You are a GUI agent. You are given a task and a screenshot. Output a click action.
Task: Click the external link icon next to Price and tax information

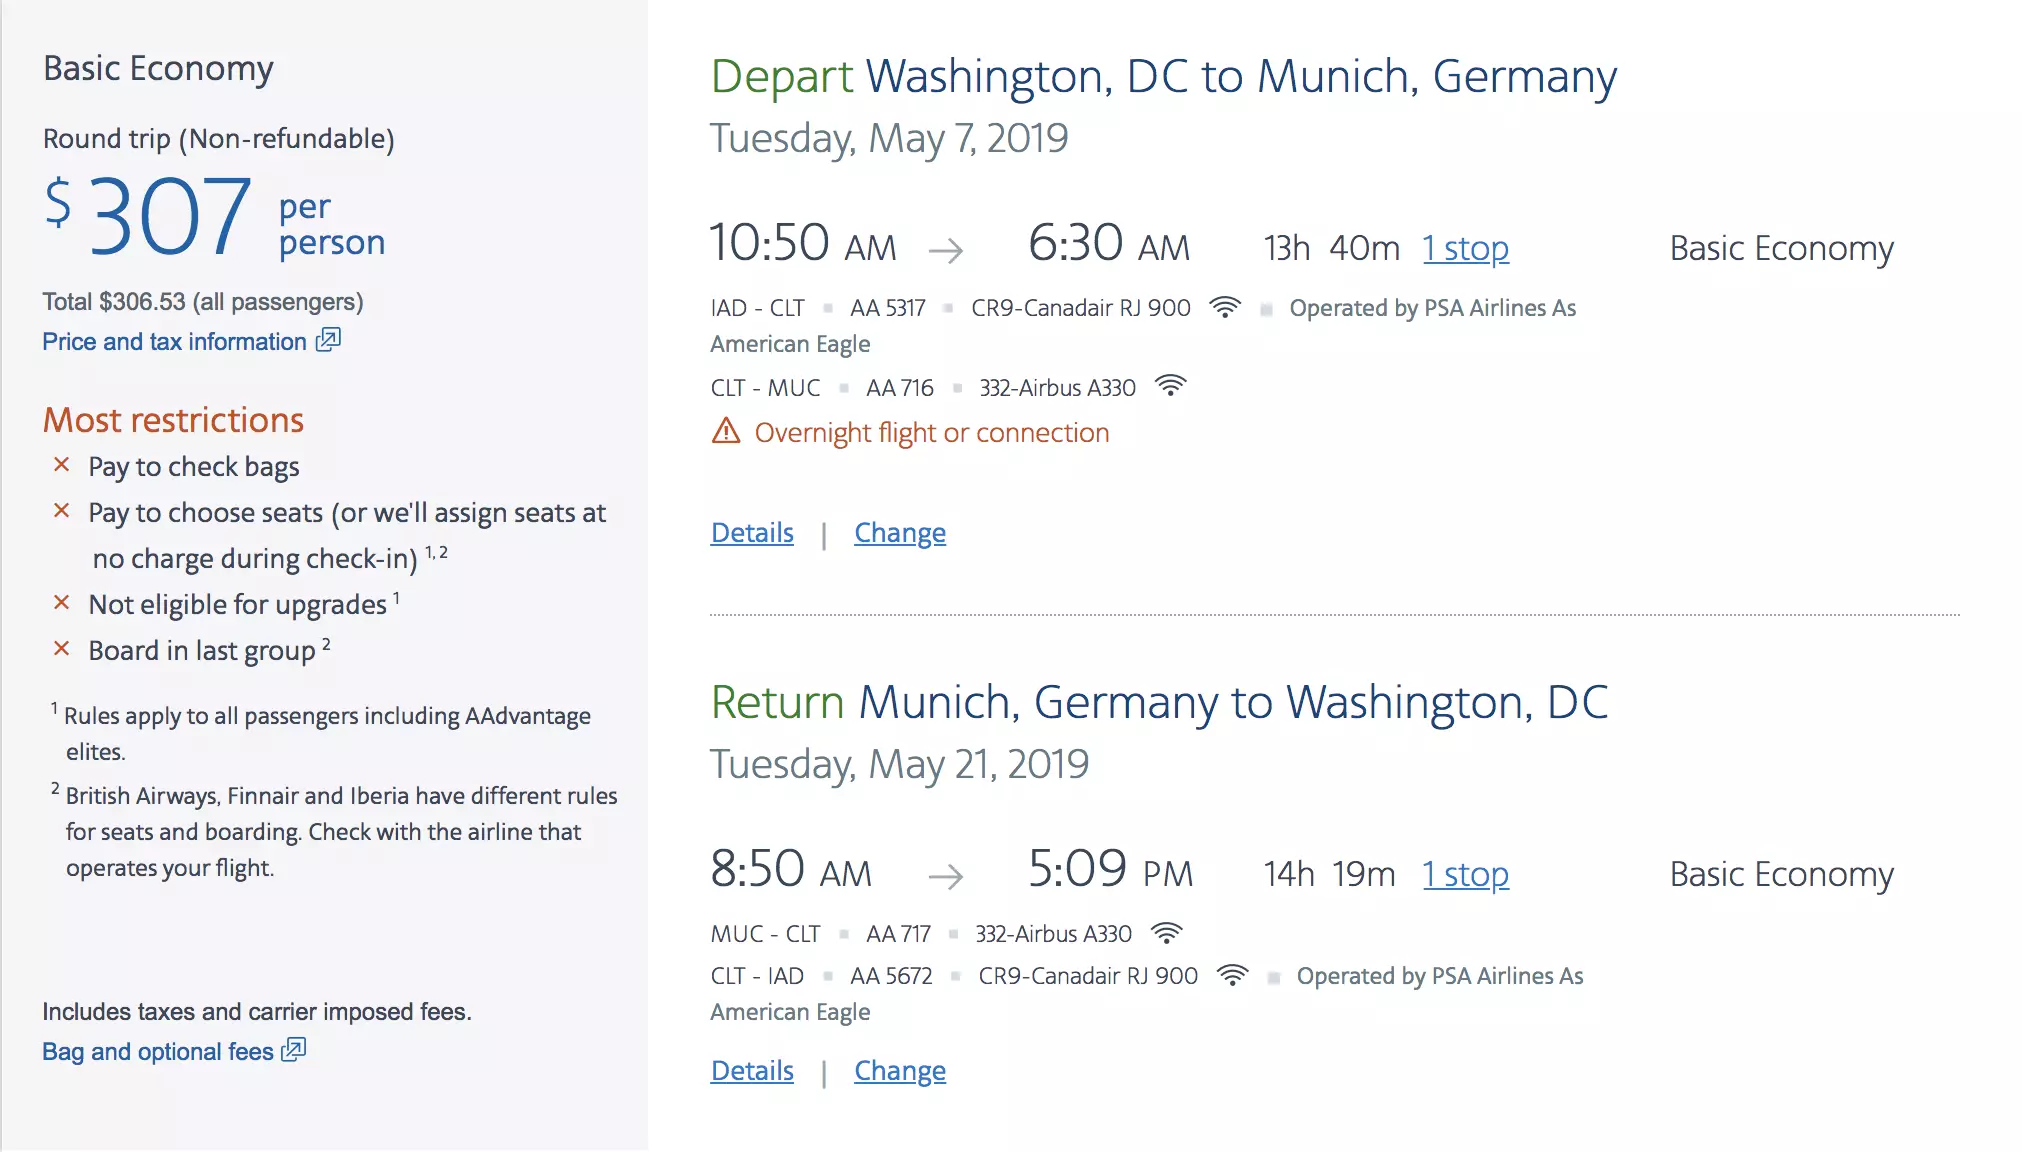(326, 340)
